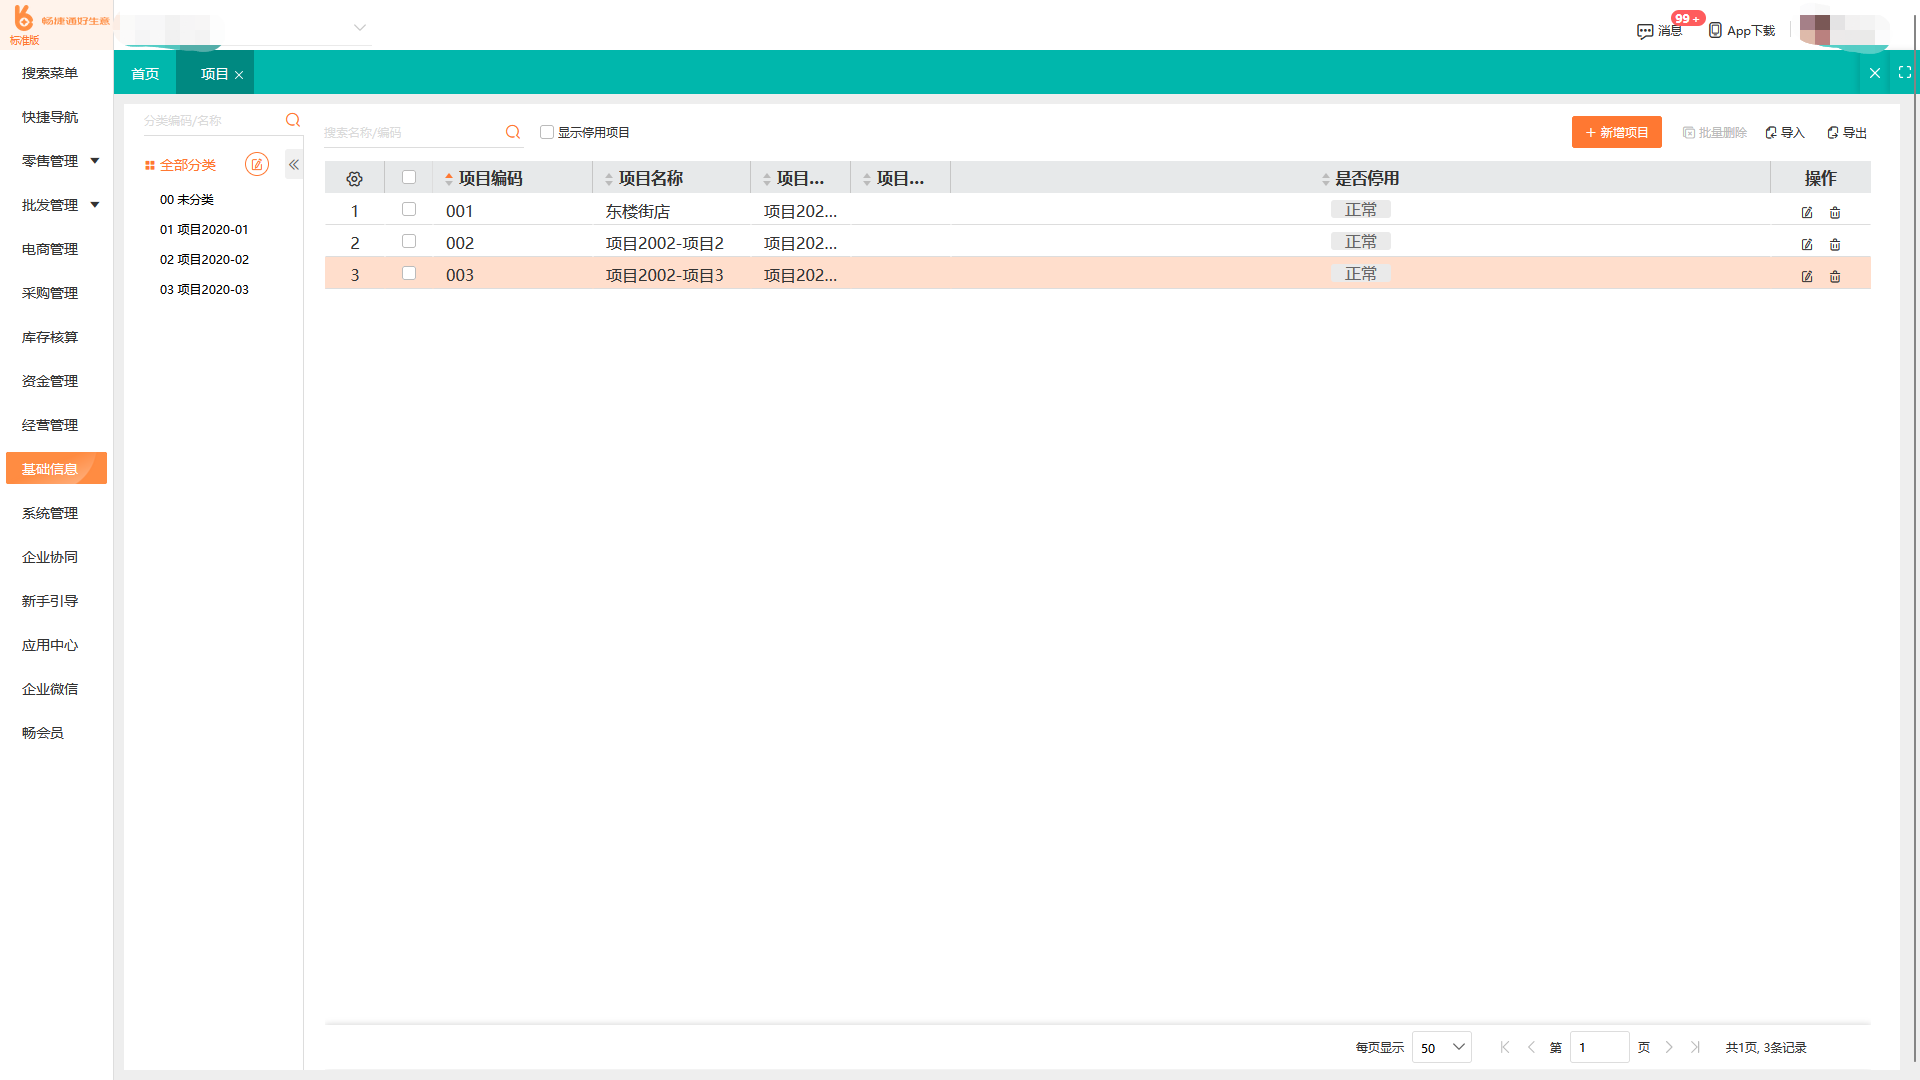Viewport: 1920px width, 1080px height.
Task: Click the import icon next to export
Action: (1787, 132)
